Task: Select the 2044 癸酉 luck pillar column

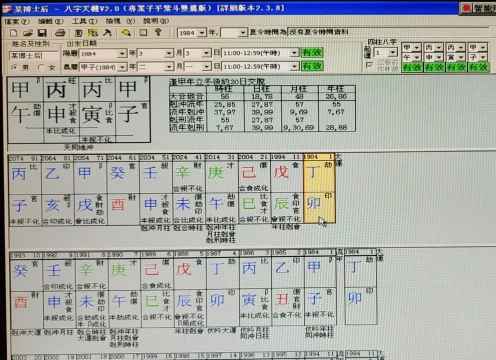Action: pos(123,190)
